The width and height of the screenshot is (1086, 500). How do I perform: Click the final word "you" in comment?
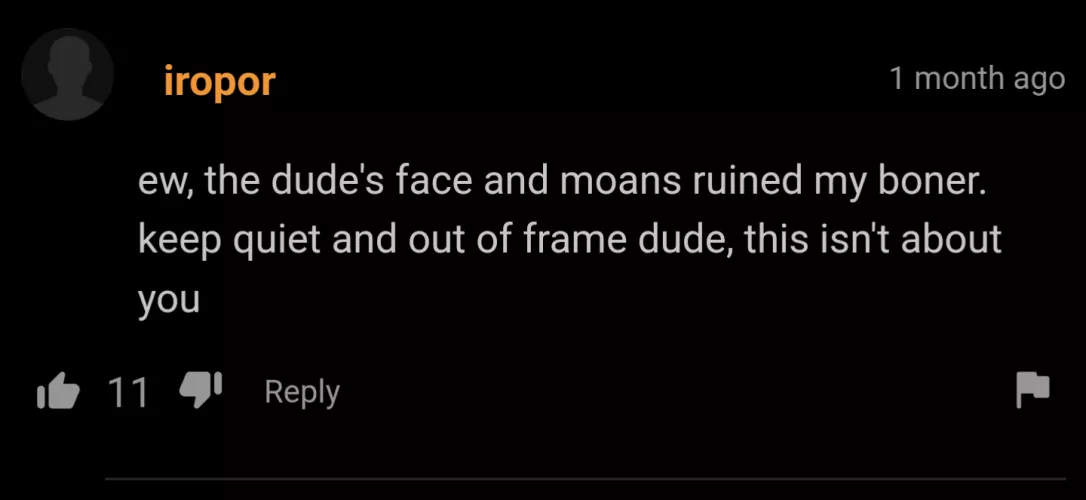coord(169,300)
